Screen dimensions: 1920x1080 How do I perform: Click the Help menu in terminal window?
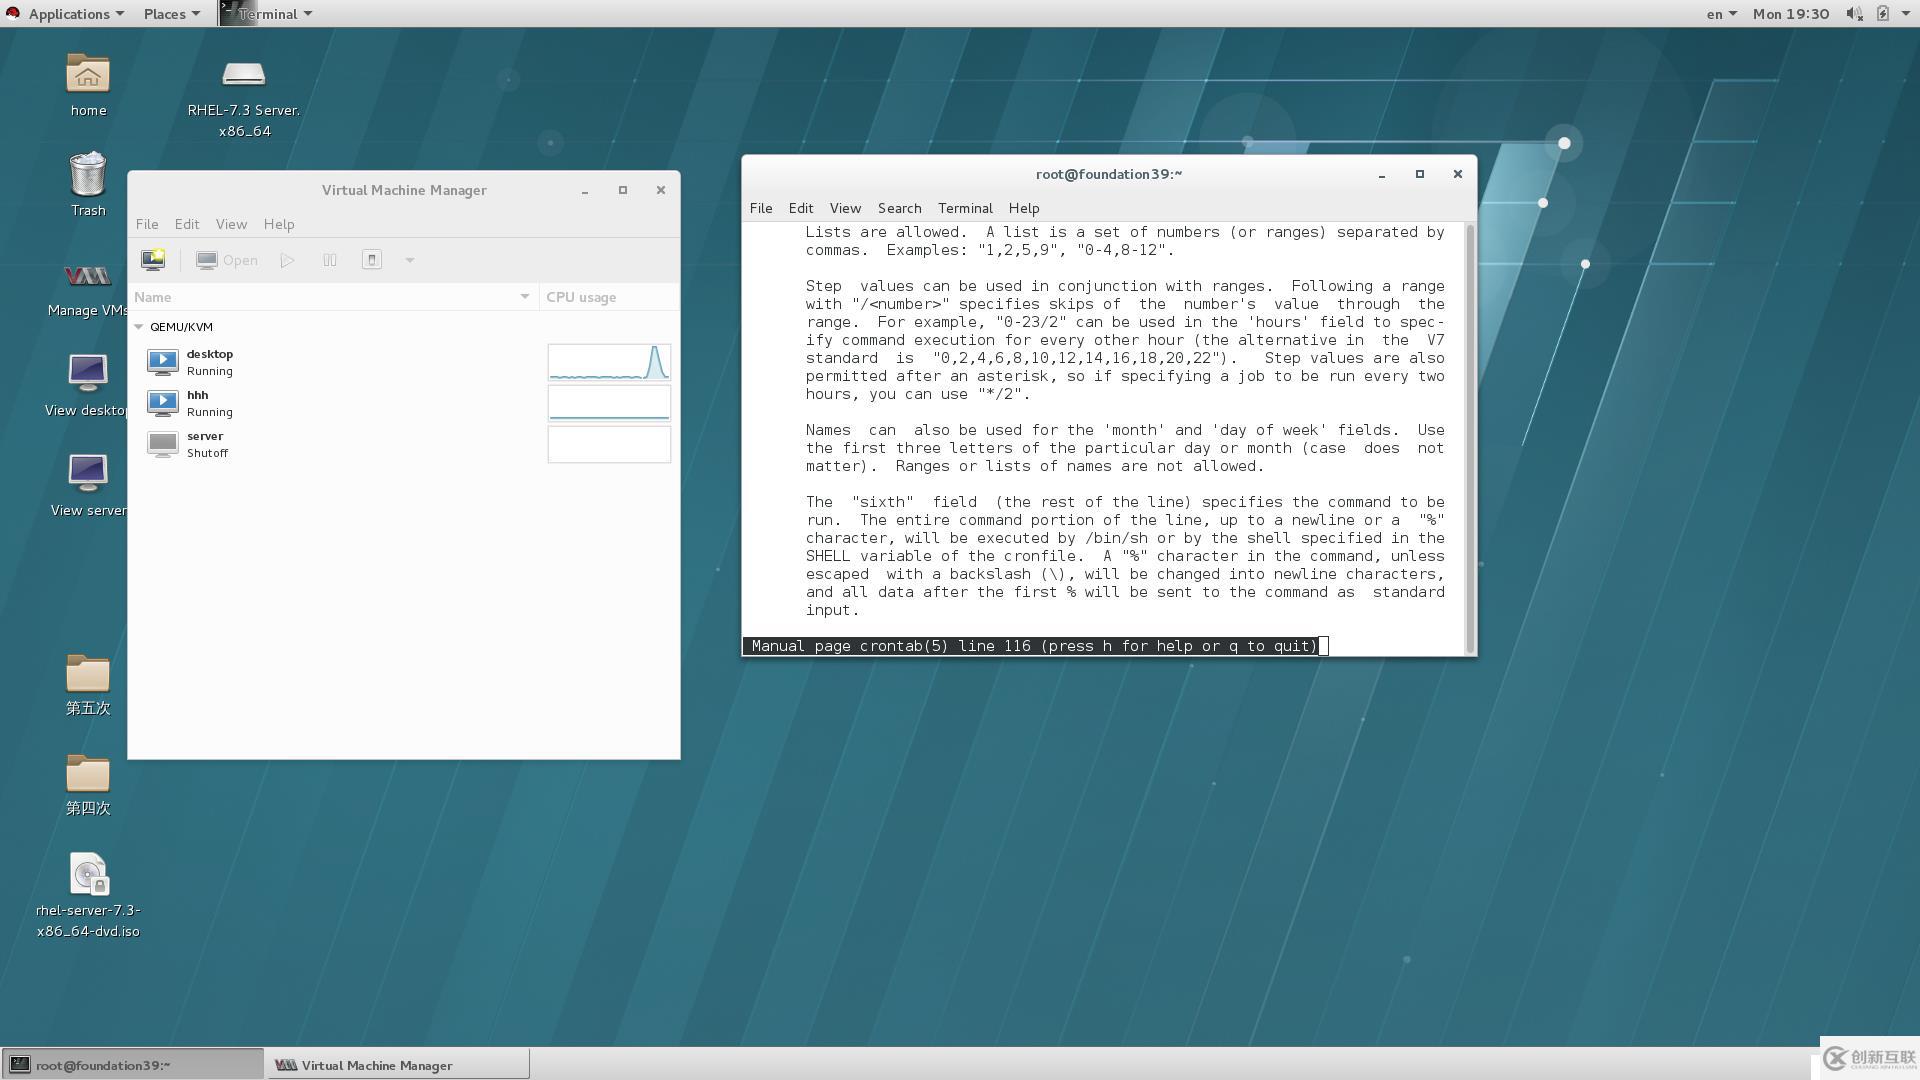(x=1023, y=207)
